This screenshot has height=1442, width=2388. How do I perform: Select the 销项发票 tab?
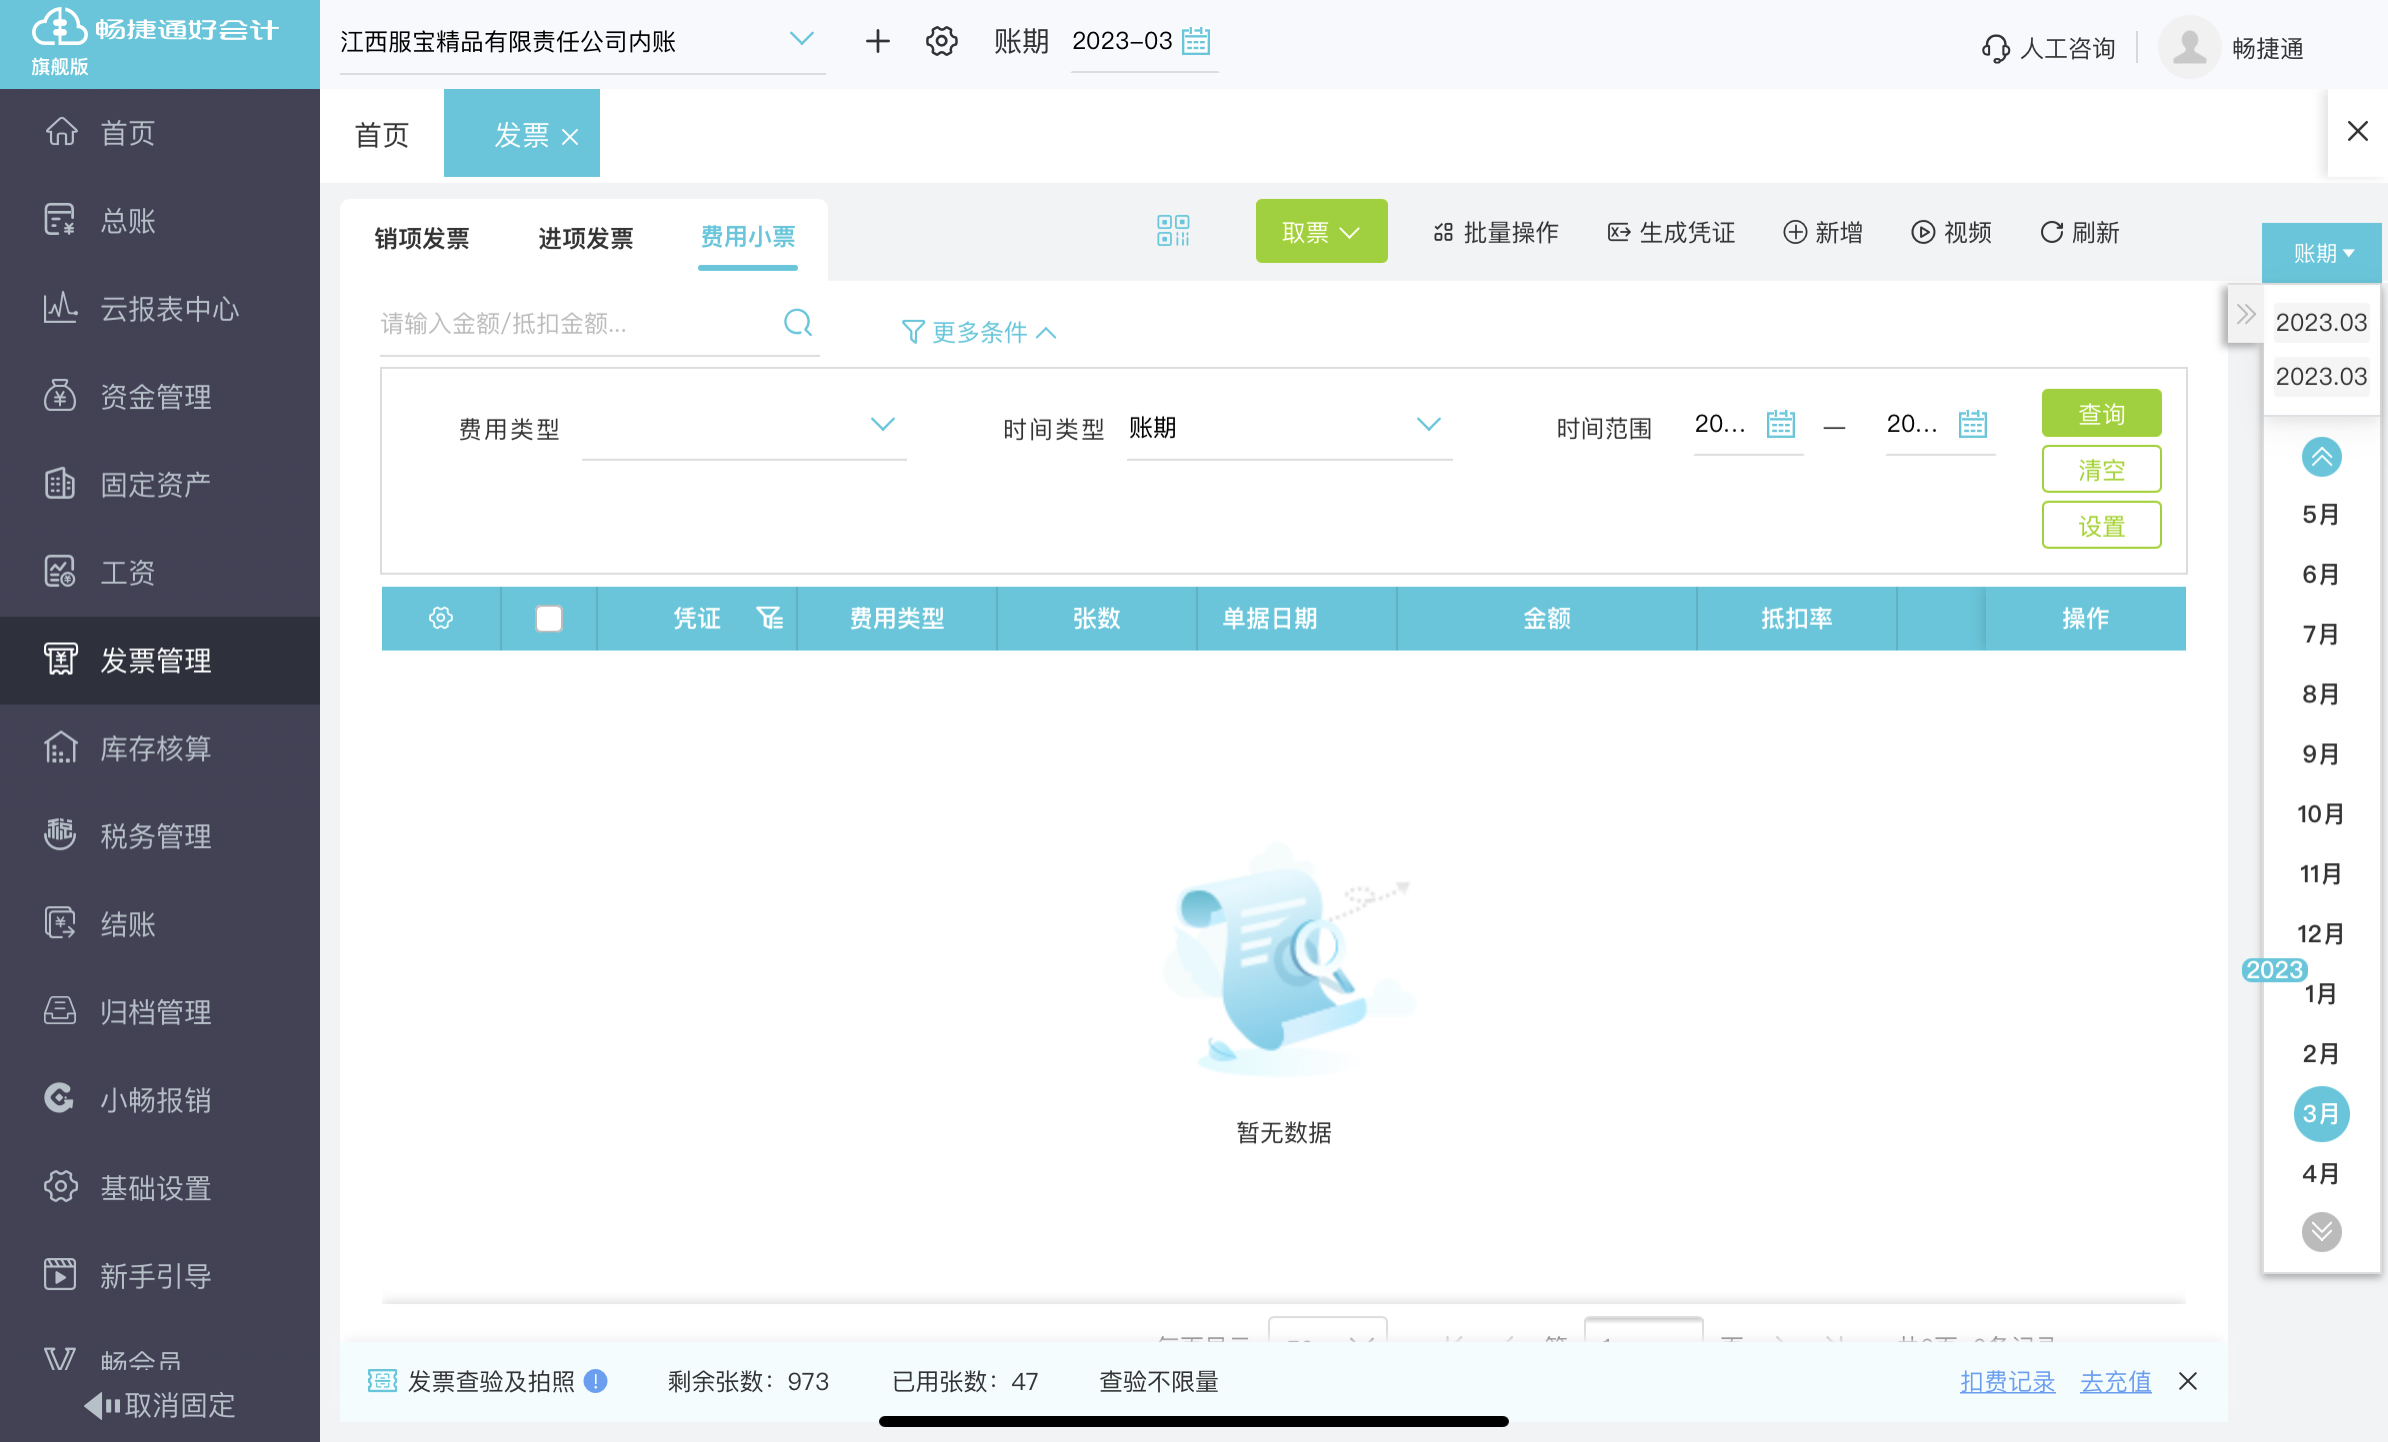click(x=423, y=235)
